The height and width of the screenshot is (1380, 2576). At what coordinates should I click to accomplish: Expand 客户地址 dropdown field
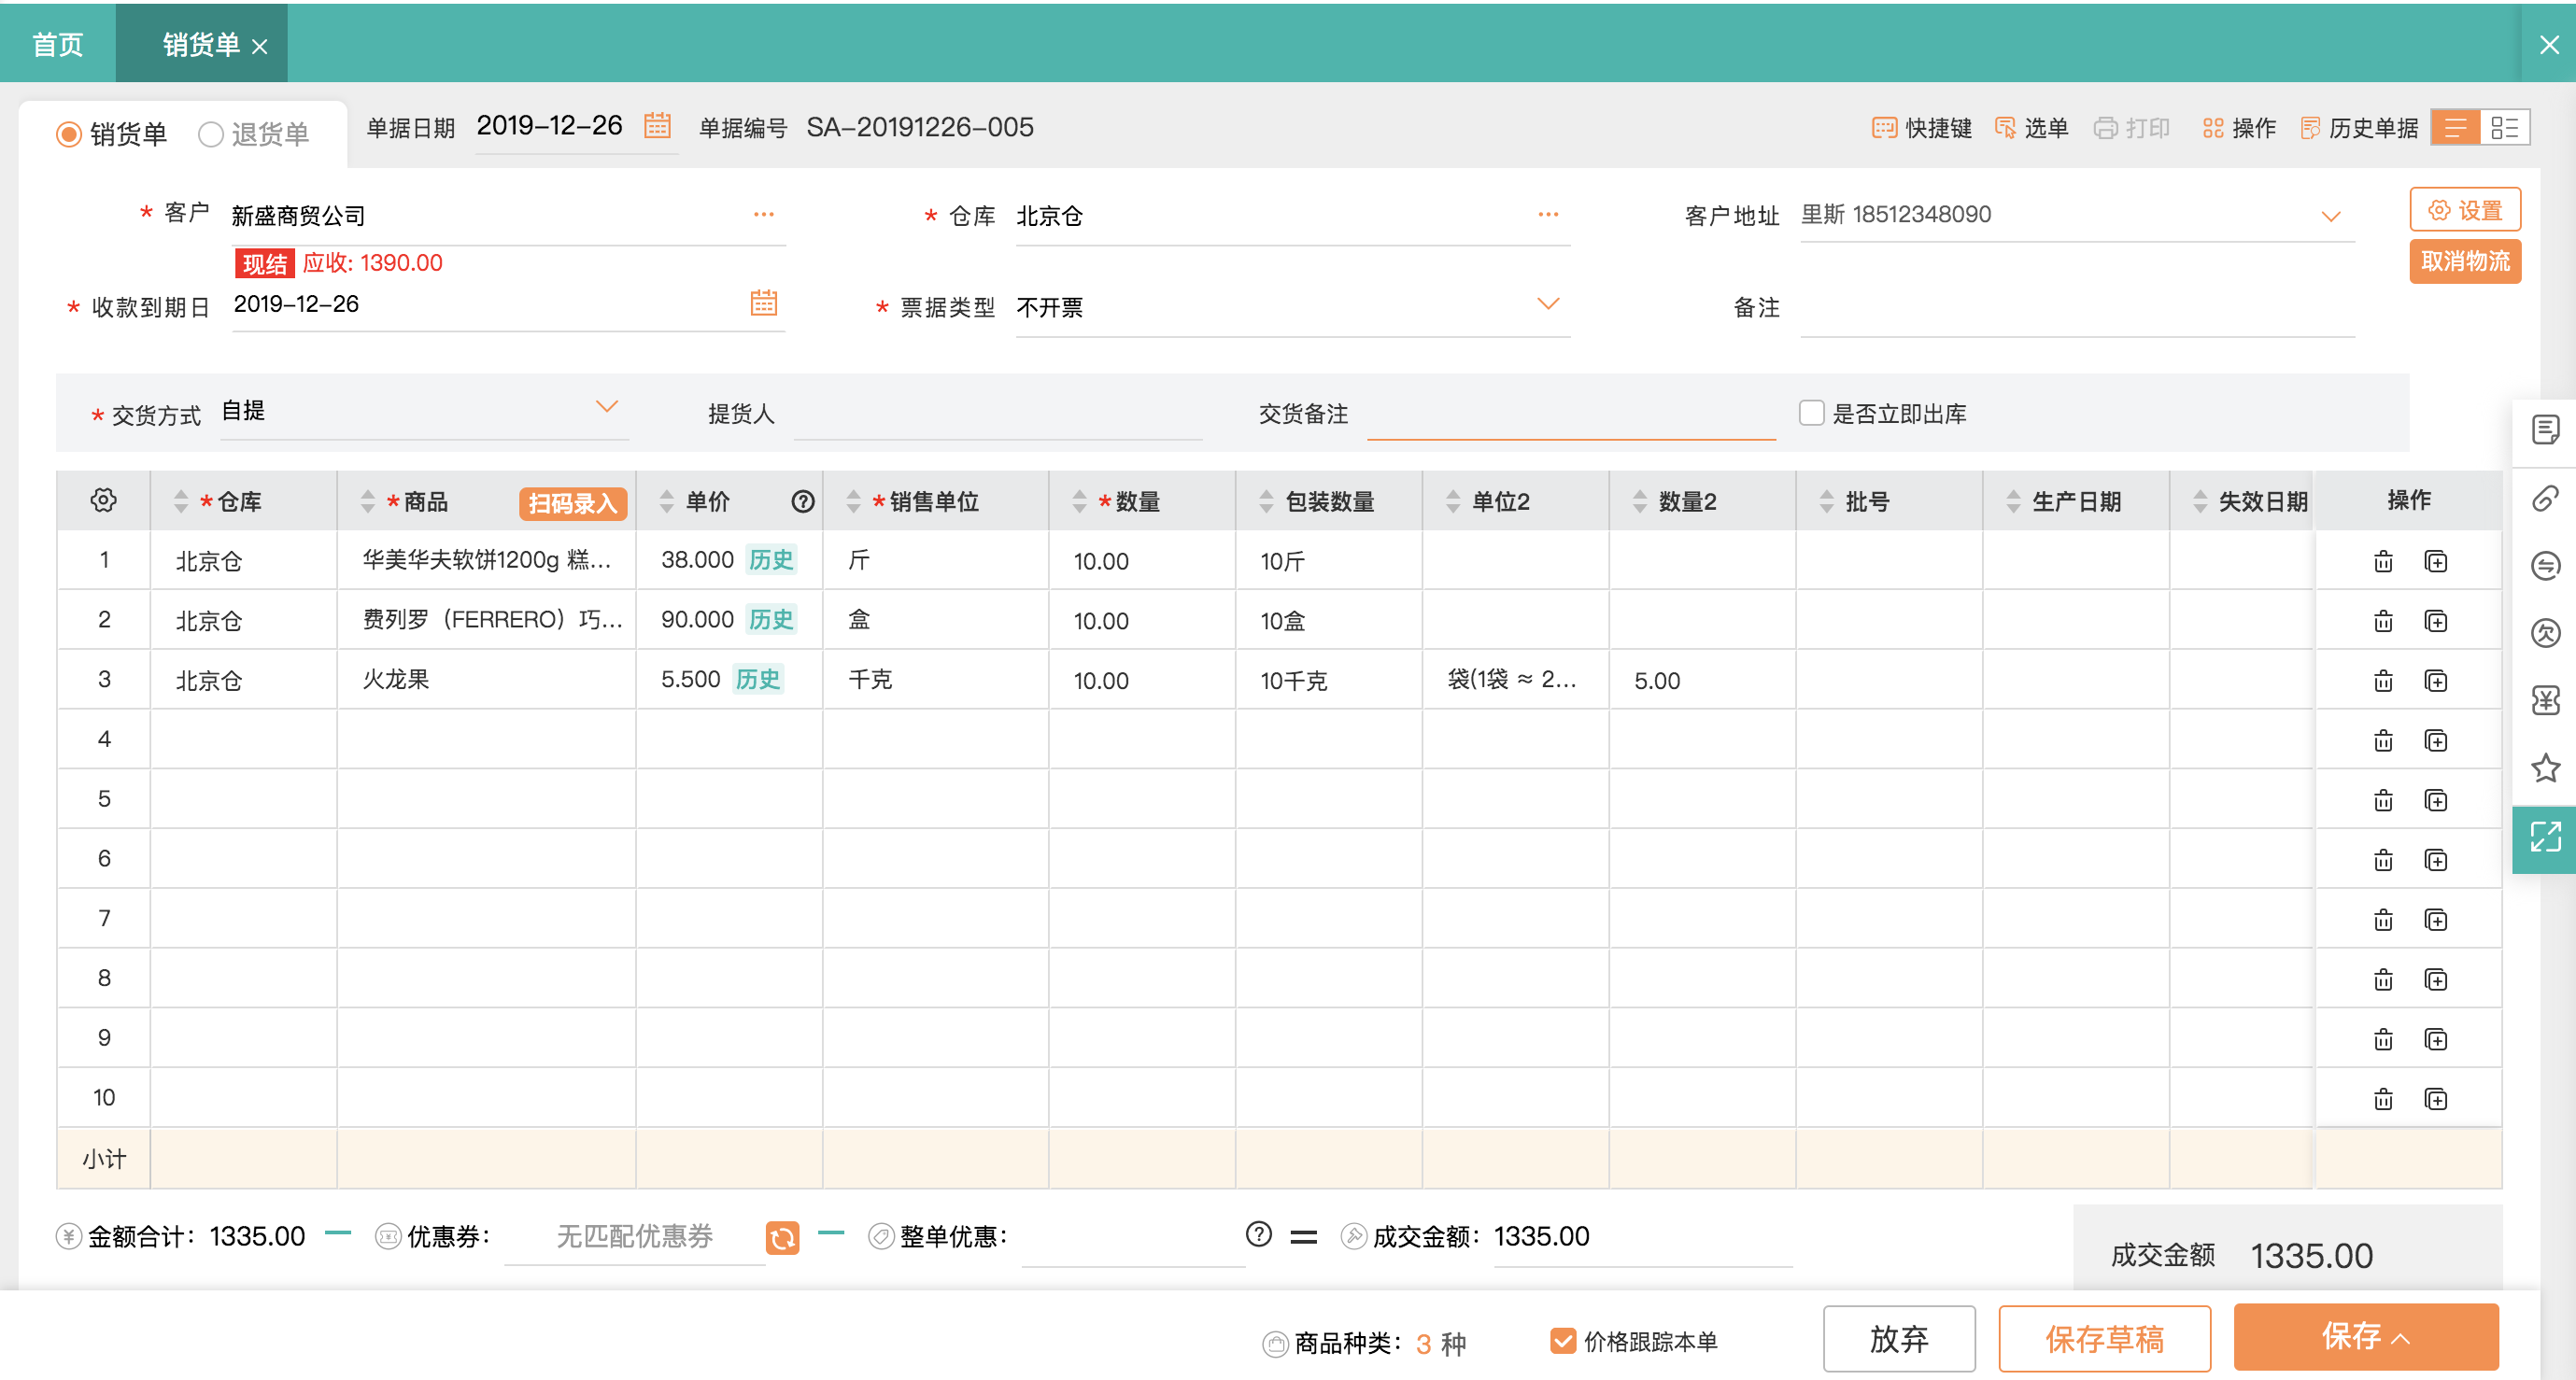coord(2330,213)
